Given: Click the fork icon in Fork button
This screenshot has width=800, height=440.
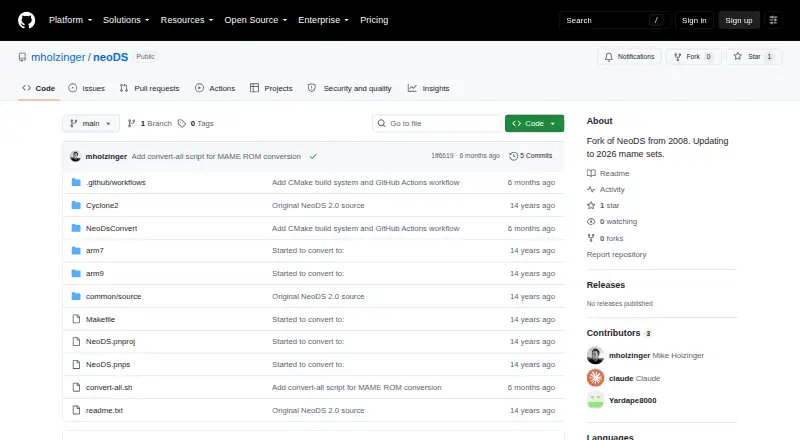Looking at the screenshot, I should (x=678, y=57).
